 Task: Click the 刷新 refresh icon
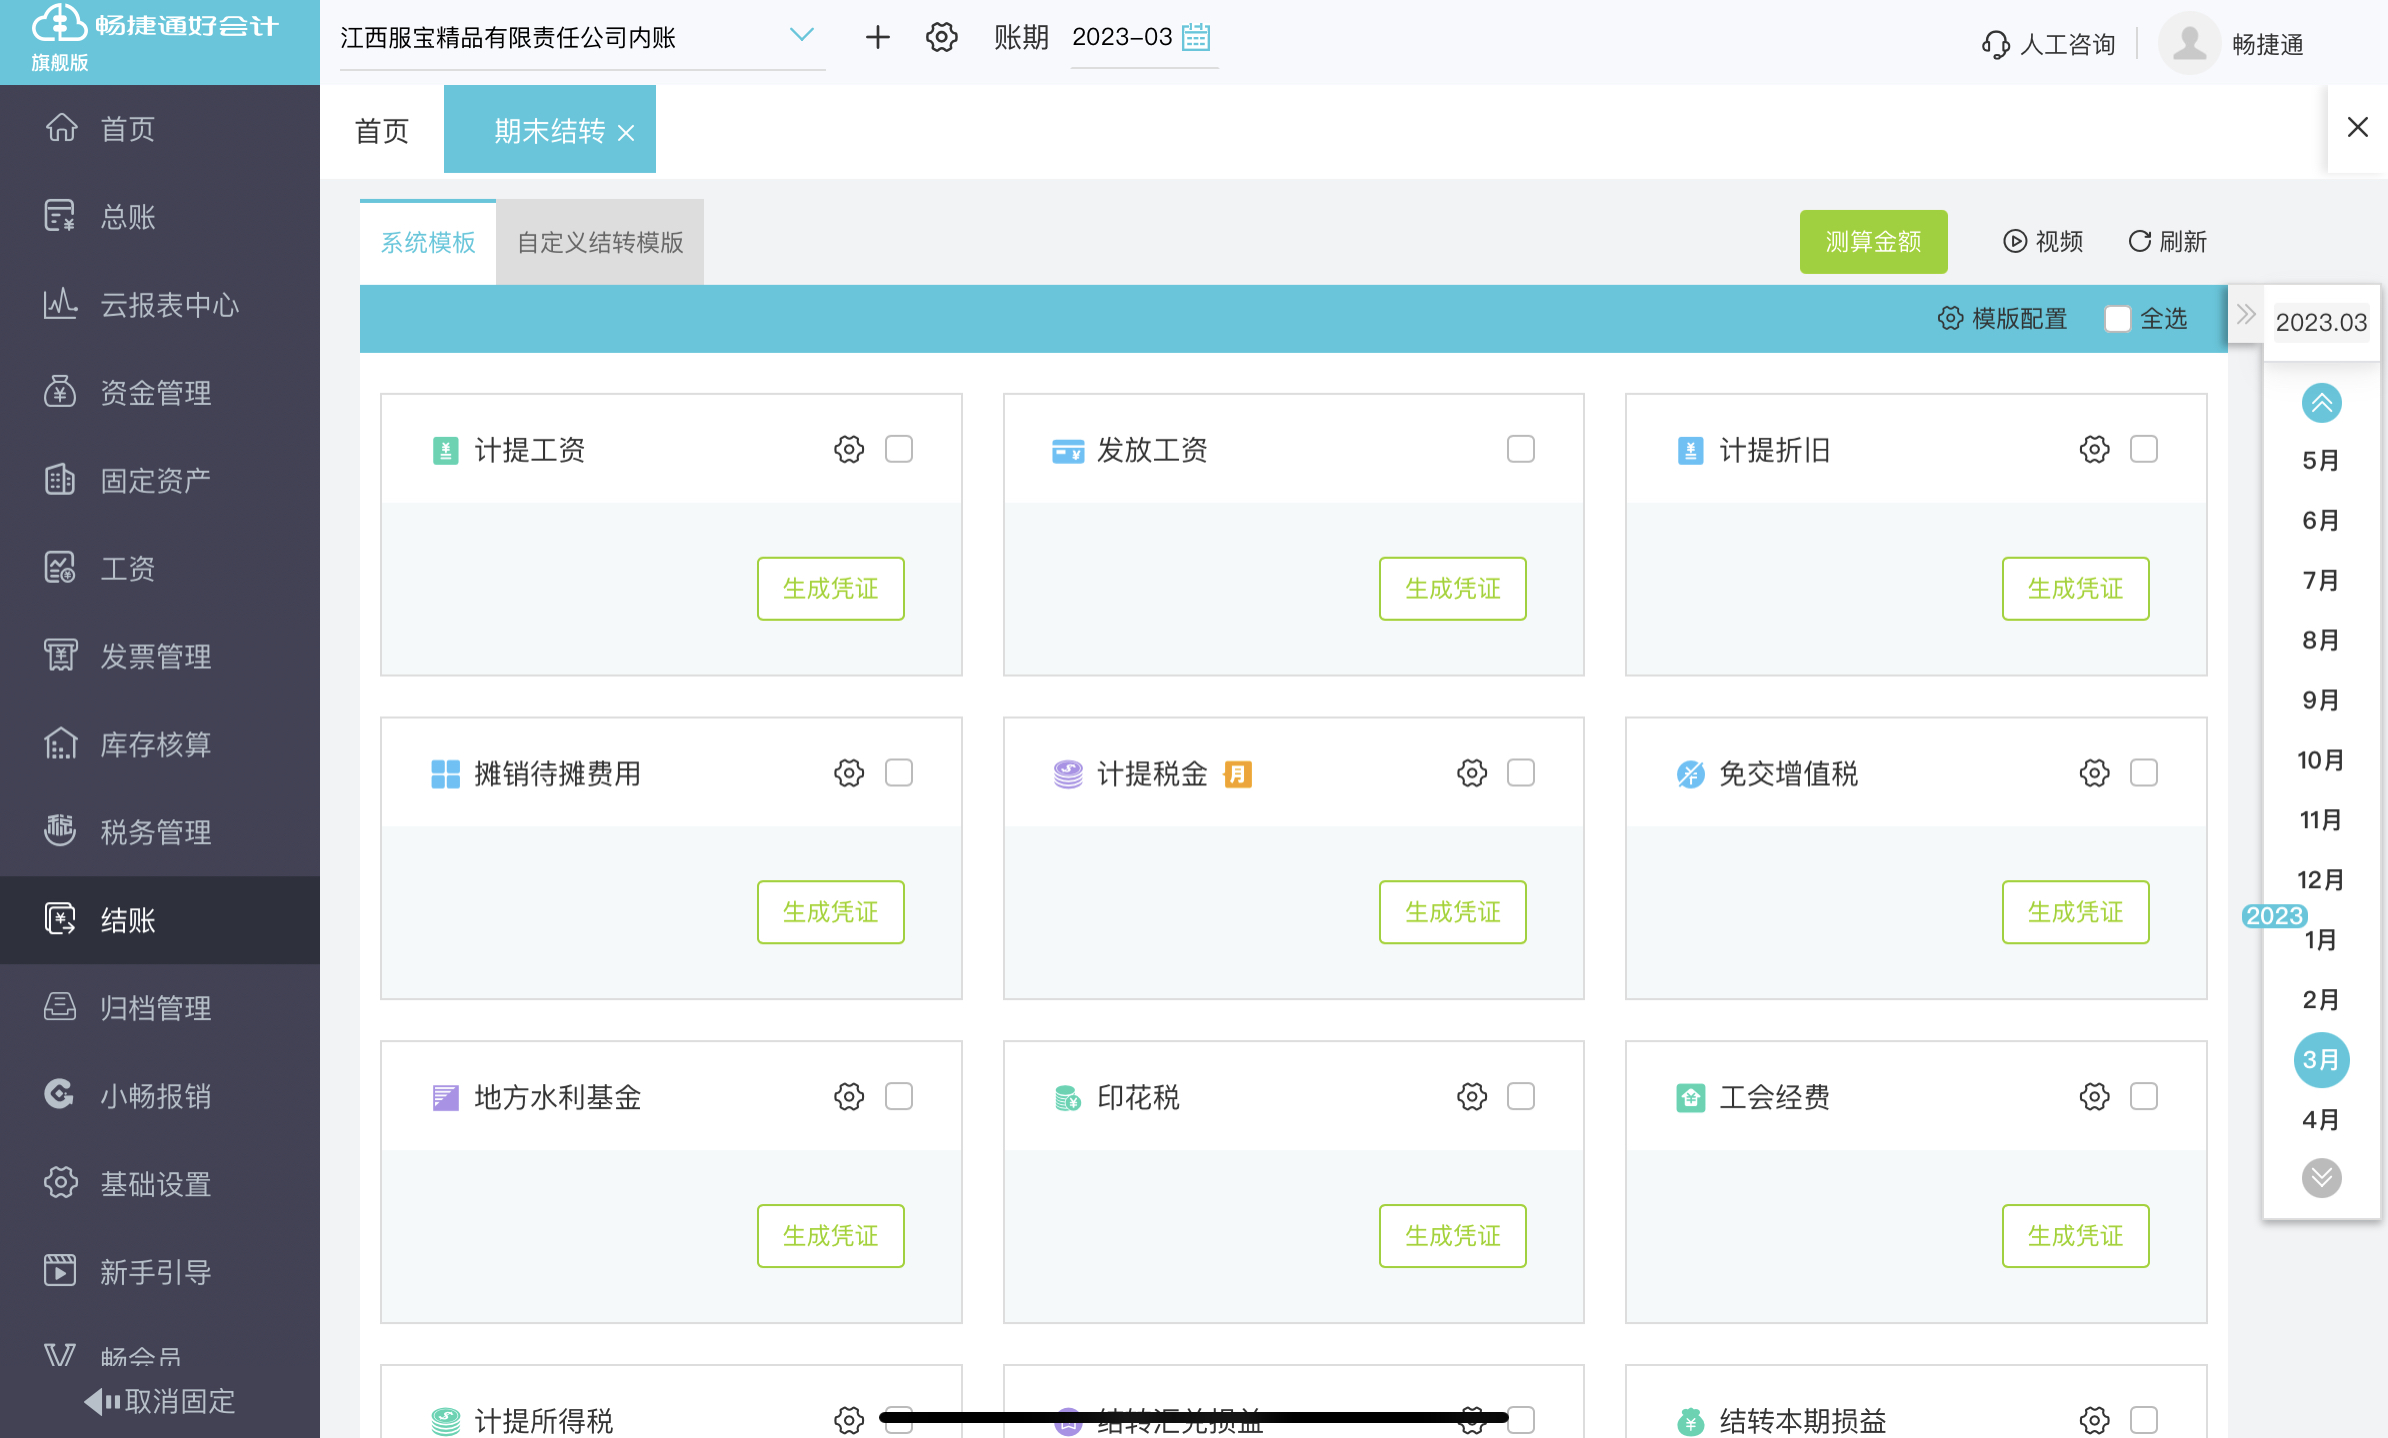coord(2141,241)
